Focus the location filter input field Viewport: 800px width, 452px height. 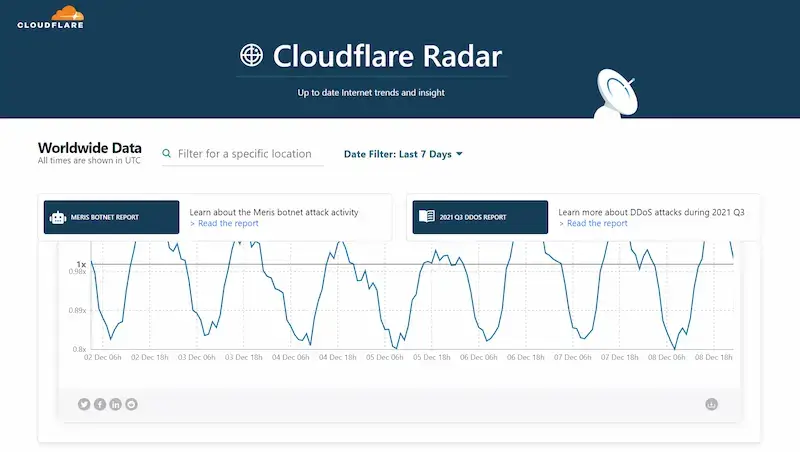click(x=244, y=154)
